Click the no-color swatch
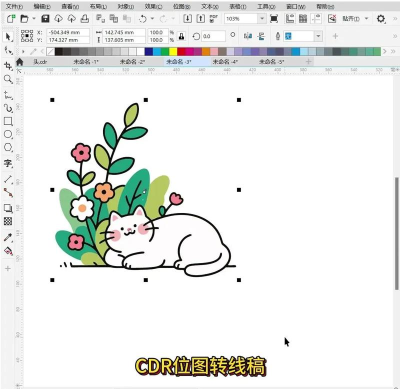400x389 pixels. (x=50, y=52)
